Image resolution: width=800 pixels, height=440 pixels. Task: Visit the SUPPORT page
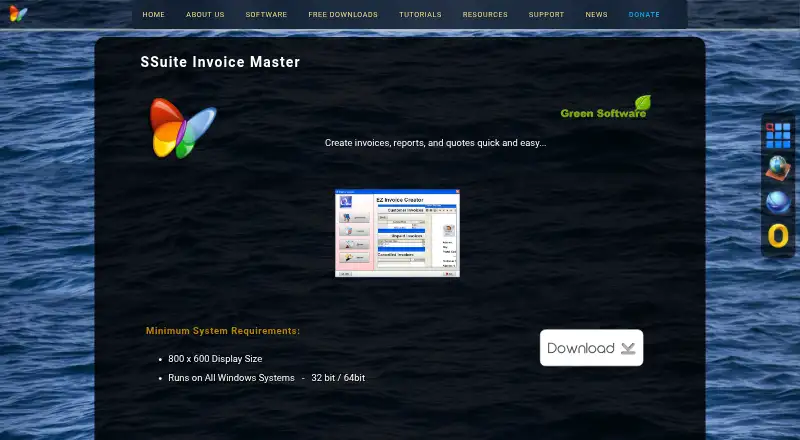coord(546,15)
